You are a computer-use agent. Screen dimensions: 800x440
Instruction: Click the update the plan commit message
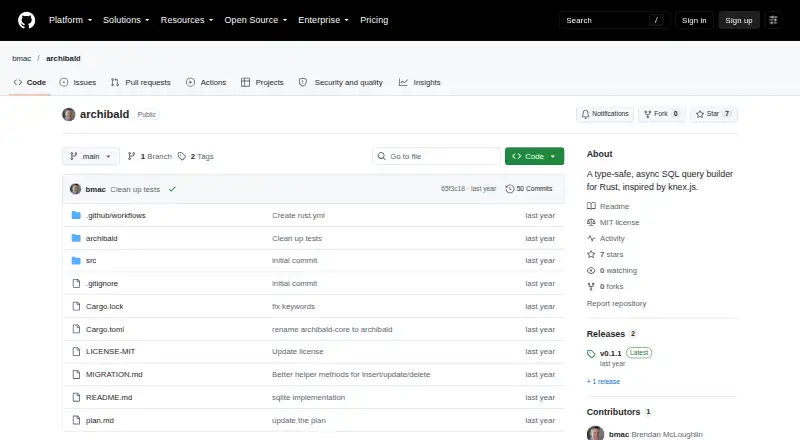pos(299,420)
